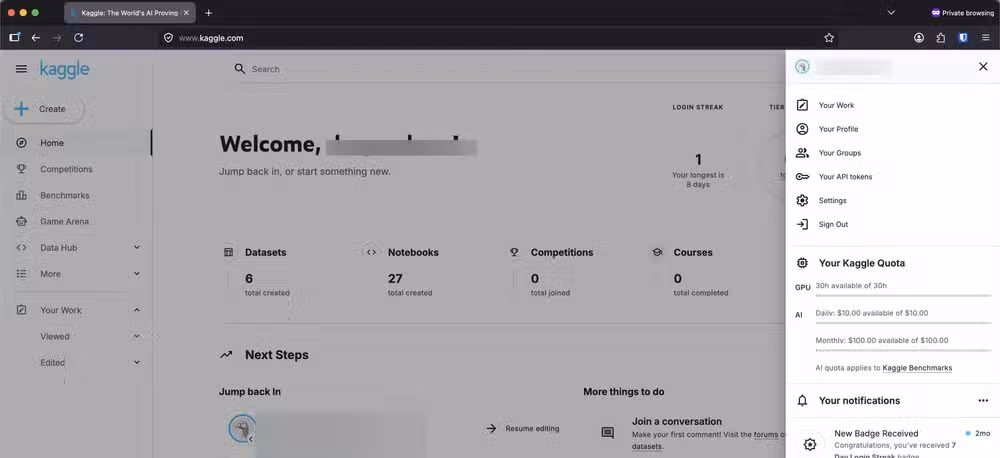Open the Datasets stat card
The height and width of the screenshot is (458, 1000).
pyautogui.click(x=256, y=272)
